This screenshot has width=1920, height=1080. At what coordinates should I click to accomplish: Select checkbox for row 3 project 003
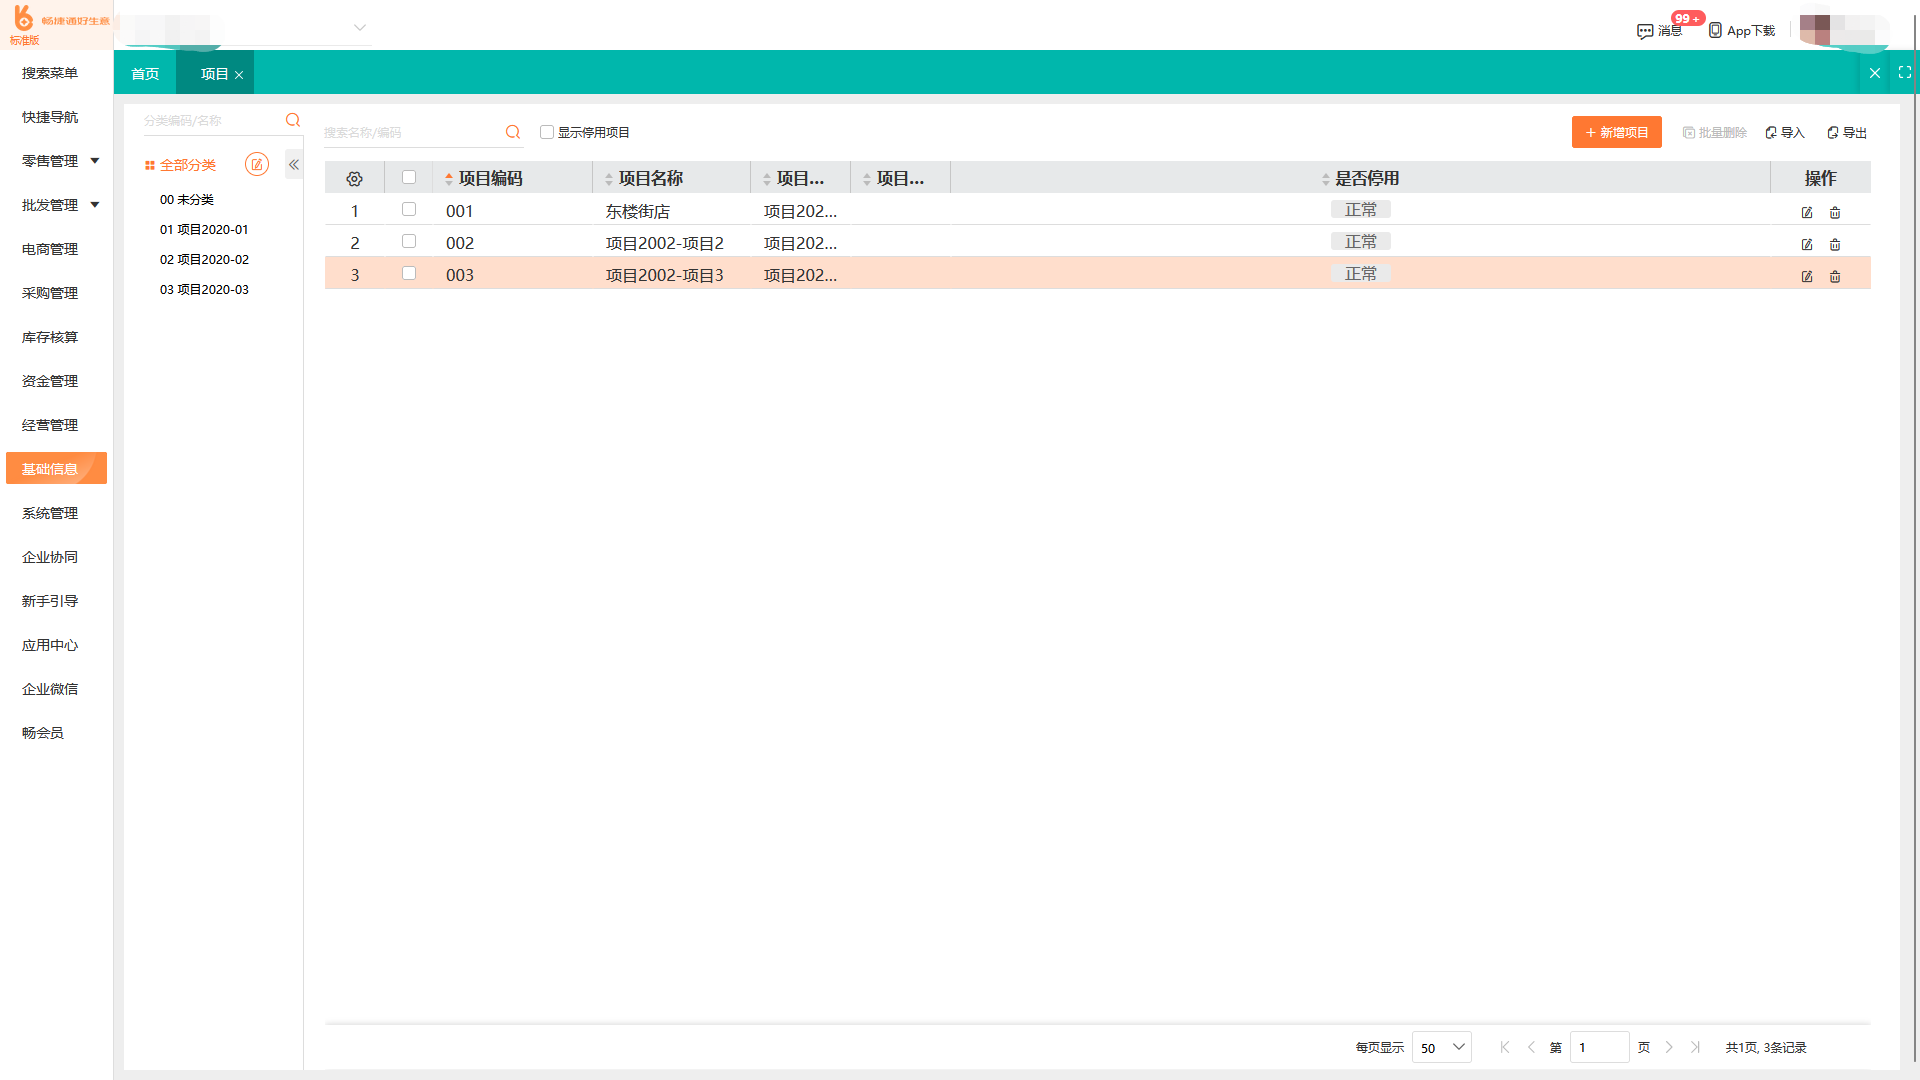tap(410, 273)
